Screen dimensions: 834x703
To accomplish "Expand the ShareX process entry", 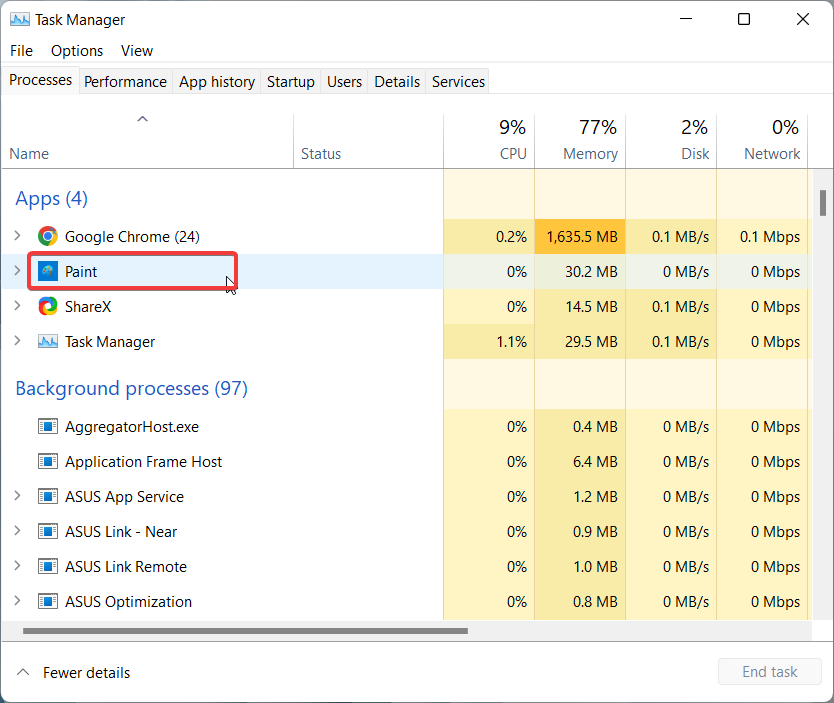I will click(18, 306).
